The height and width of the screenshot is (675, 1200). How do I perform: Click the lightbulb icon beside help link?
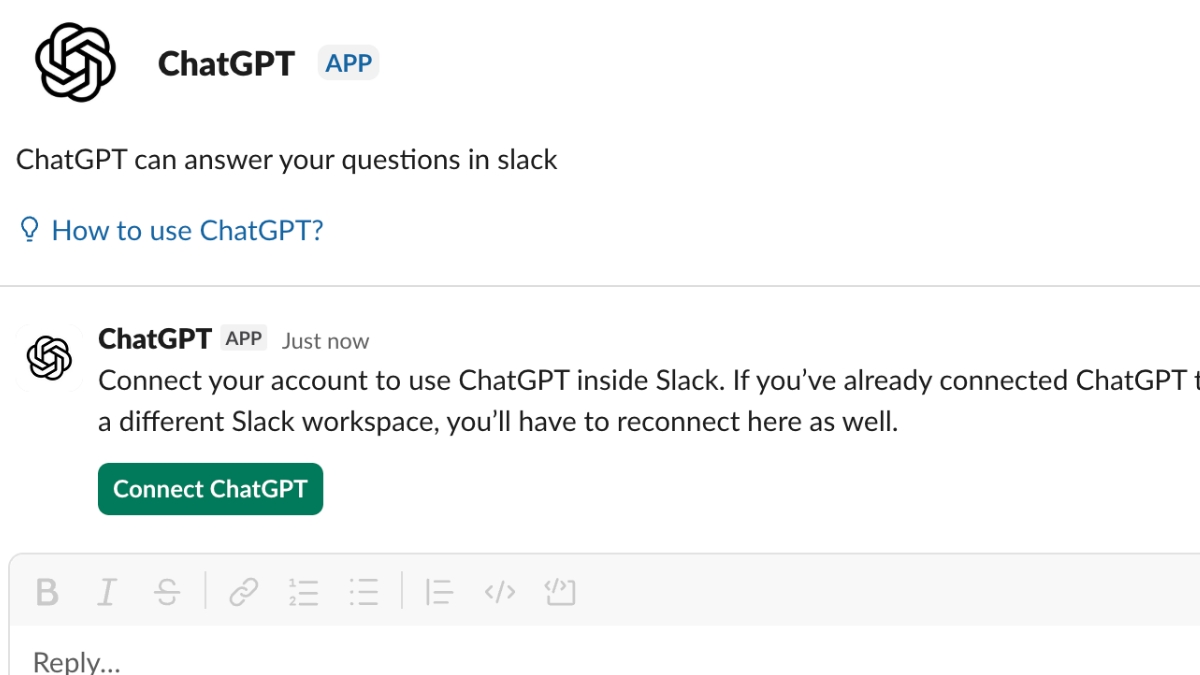[x=28, y=231]
